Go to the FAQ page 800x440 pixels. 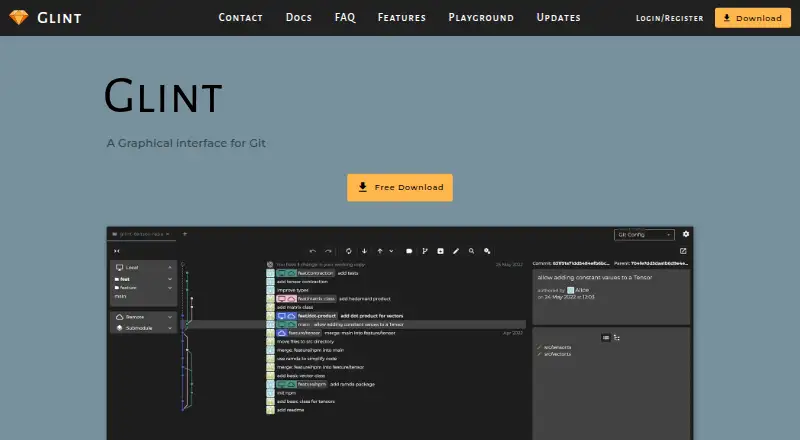[345, 17]
